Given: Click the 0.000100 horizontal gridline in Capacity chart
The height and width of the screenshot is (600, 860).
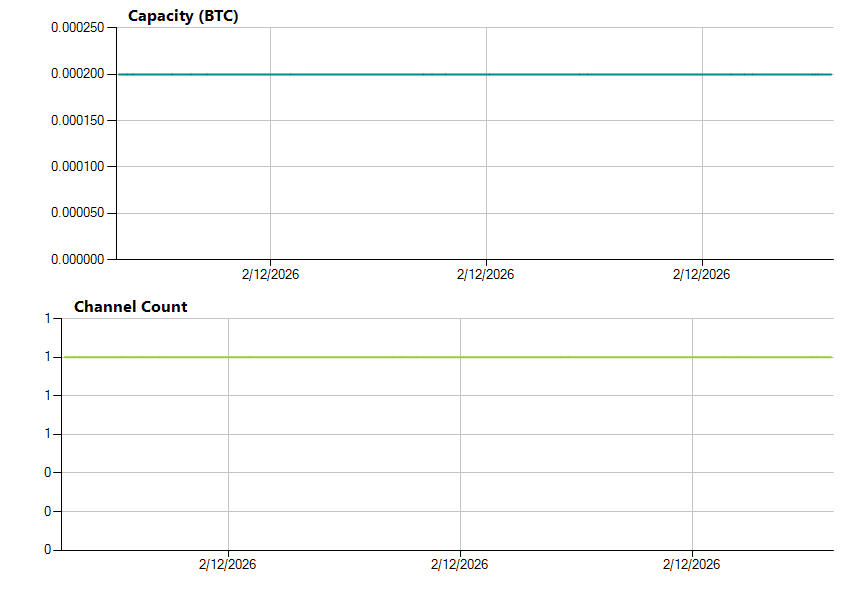Looking at the screenshot, I should pos(475,166).
